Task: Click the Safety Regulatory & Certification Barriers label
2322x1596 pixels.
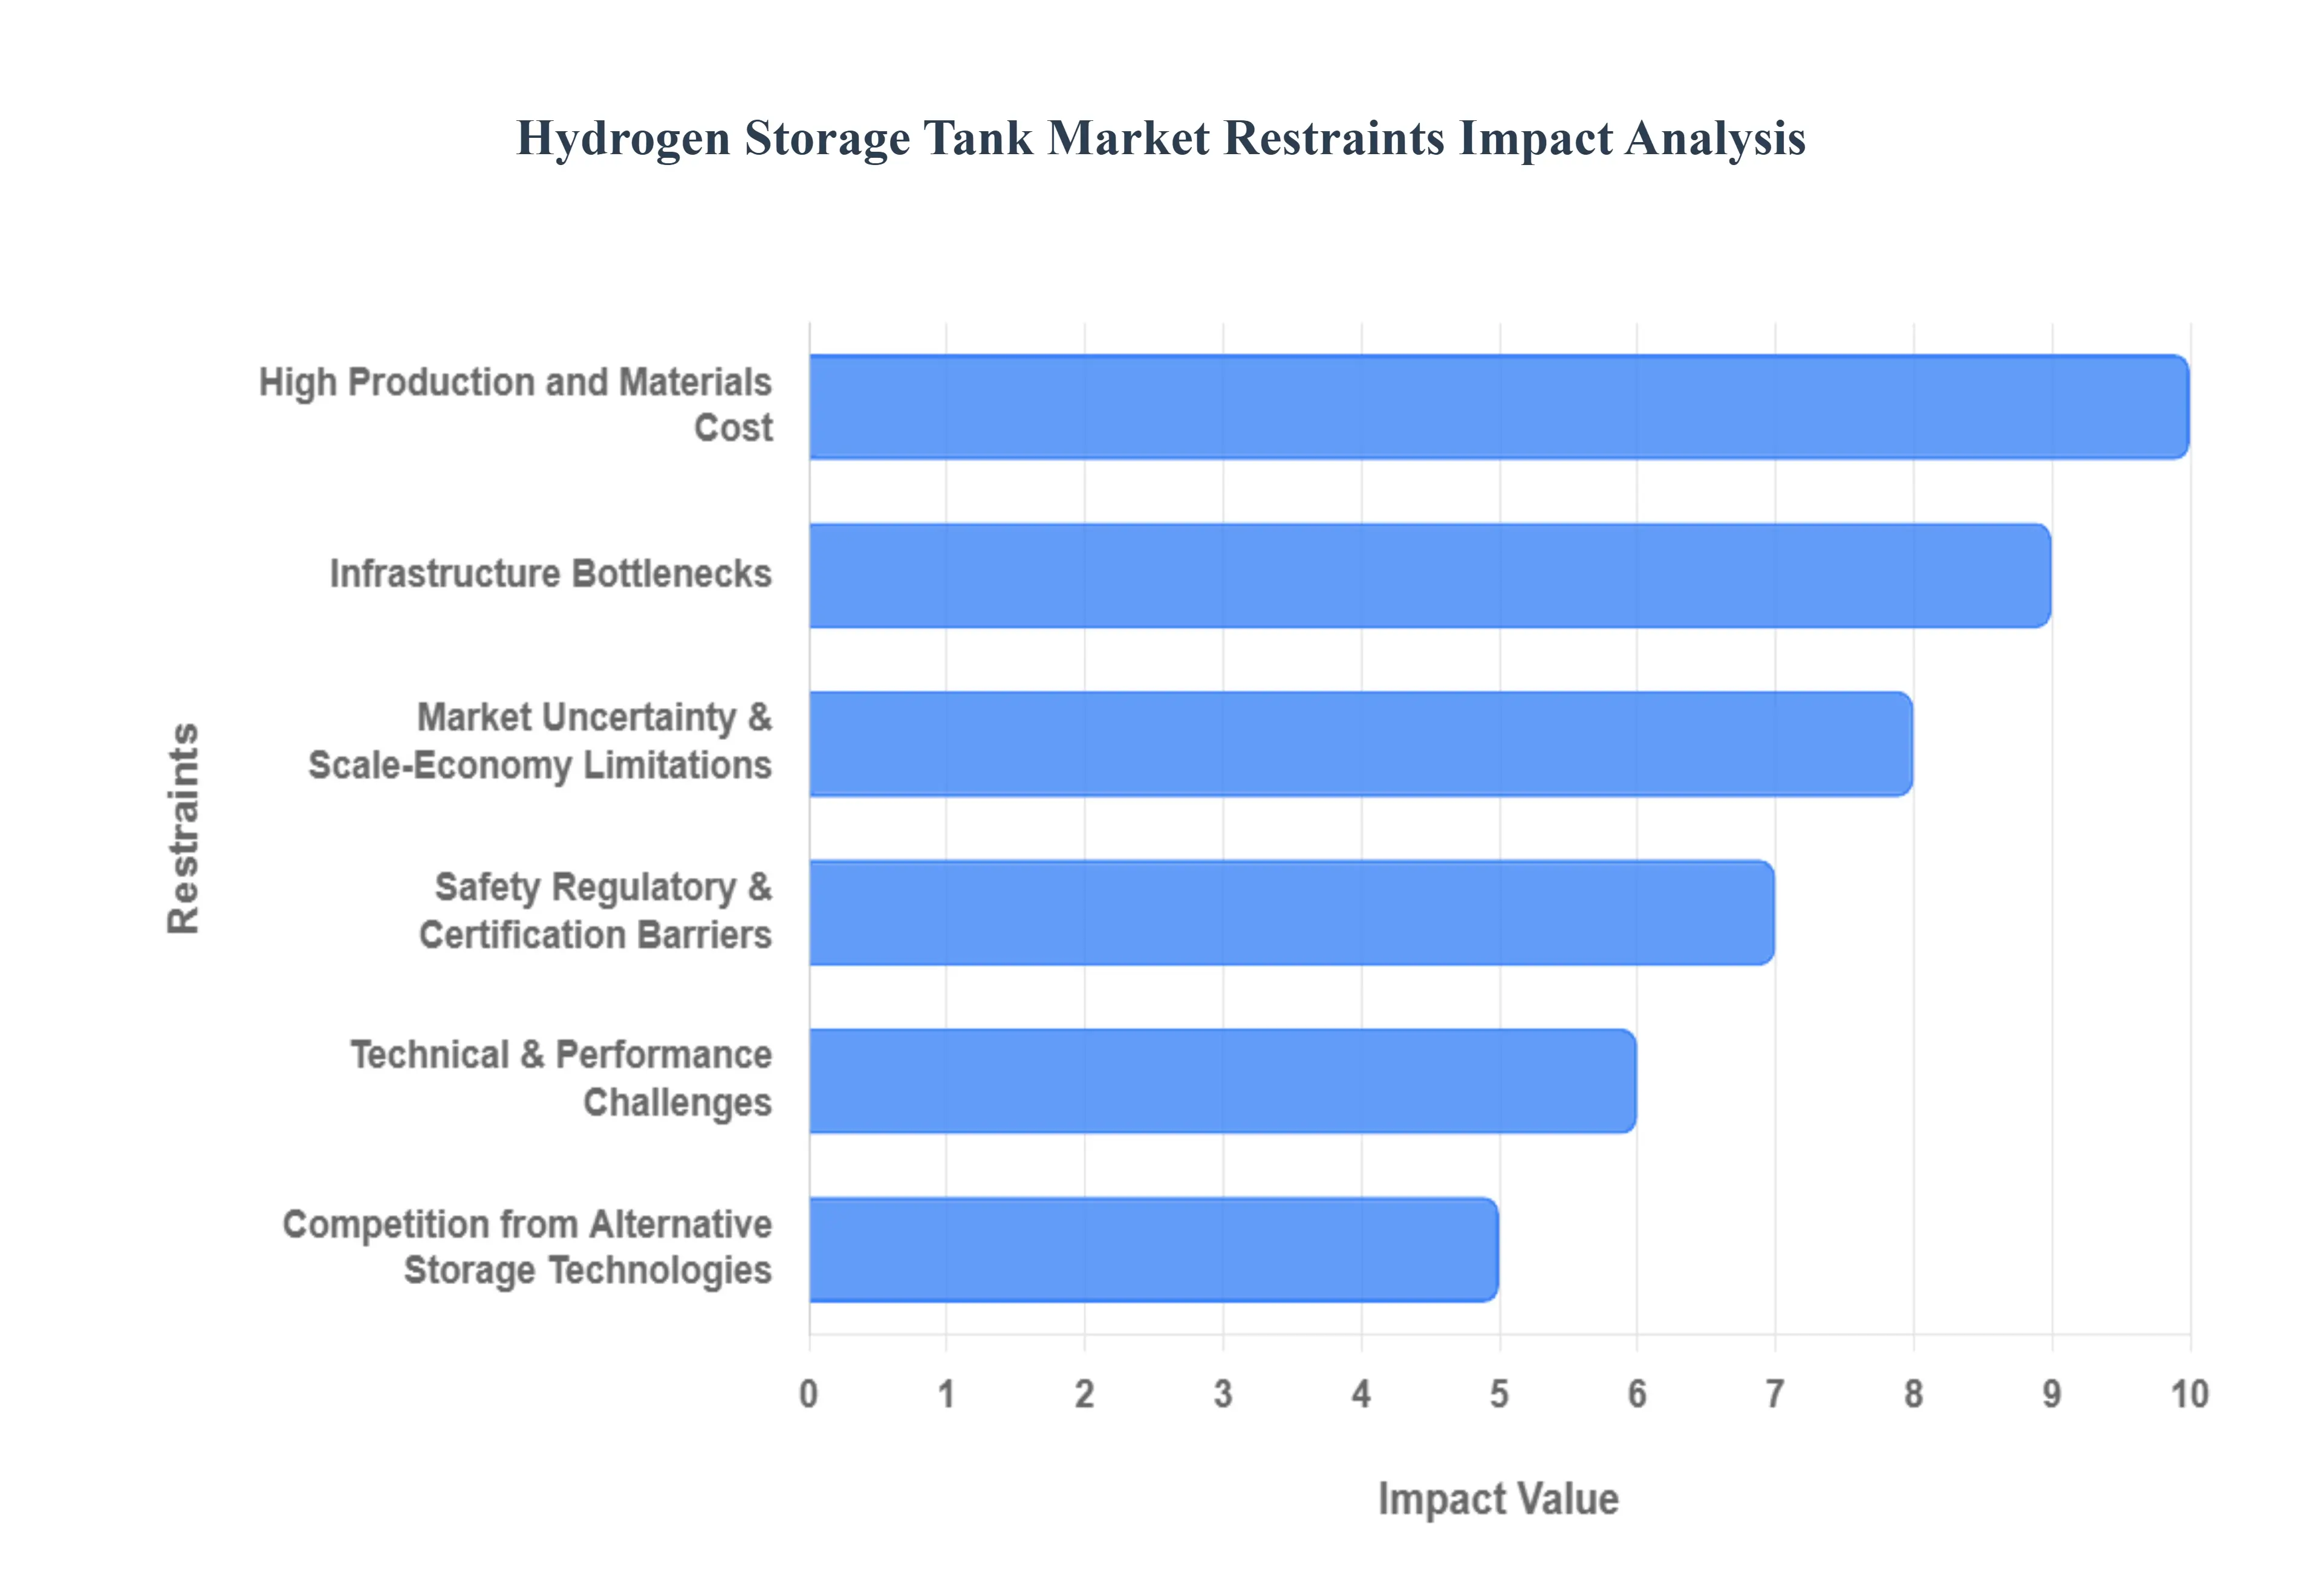Action: [x=595, y=910]
